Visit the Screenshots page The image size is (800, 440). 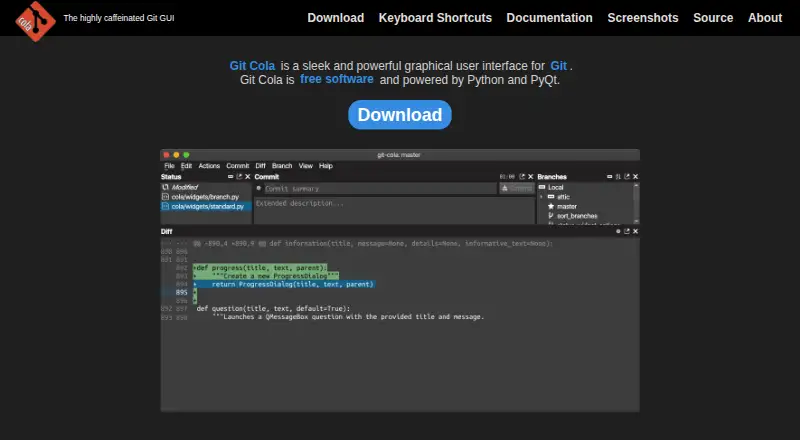click(x=643, y=18)
